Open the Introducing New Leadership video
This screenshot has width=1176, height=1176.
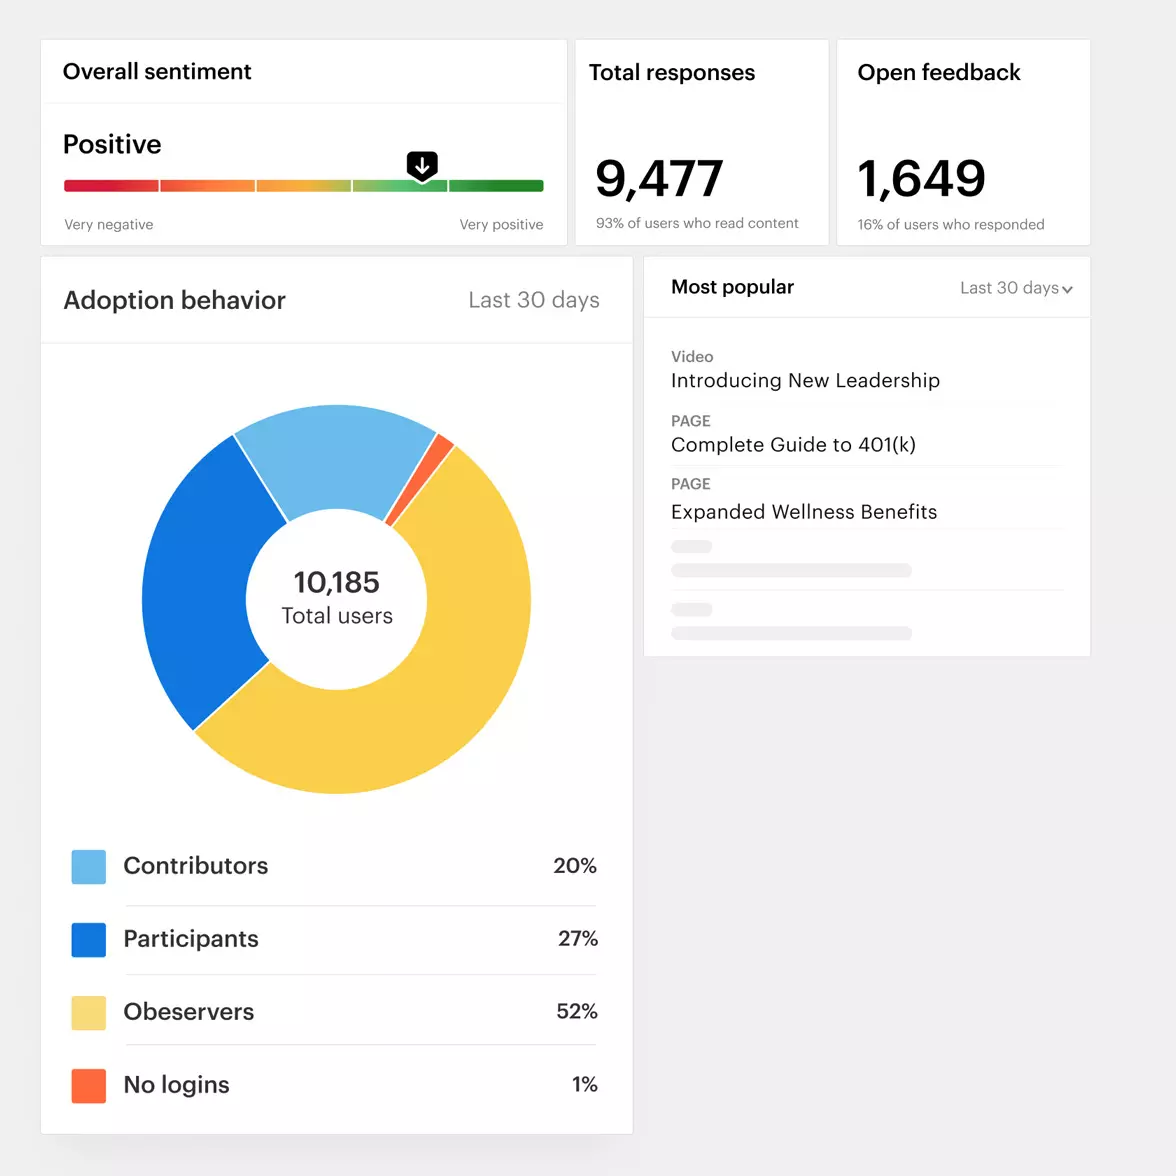click(x=805, y=380)
